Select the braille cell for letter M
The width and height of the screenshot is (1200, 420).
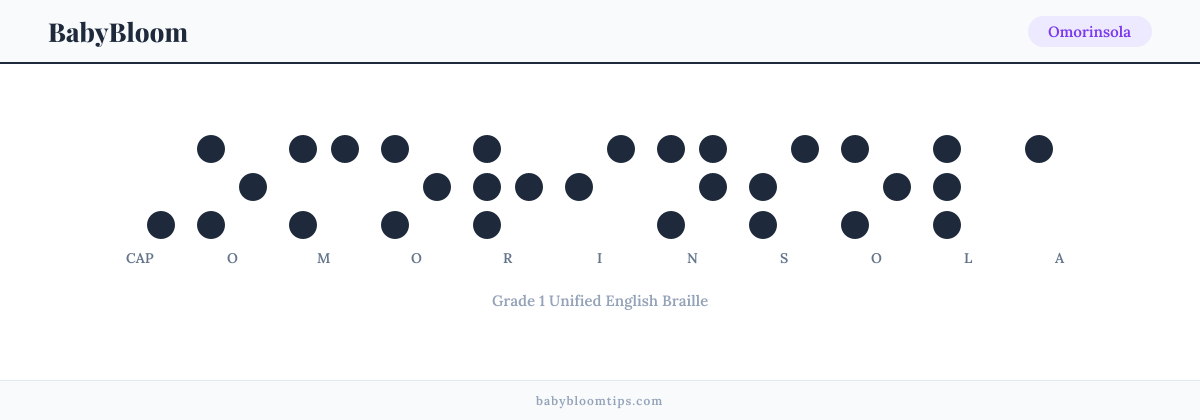click(324, 187)
